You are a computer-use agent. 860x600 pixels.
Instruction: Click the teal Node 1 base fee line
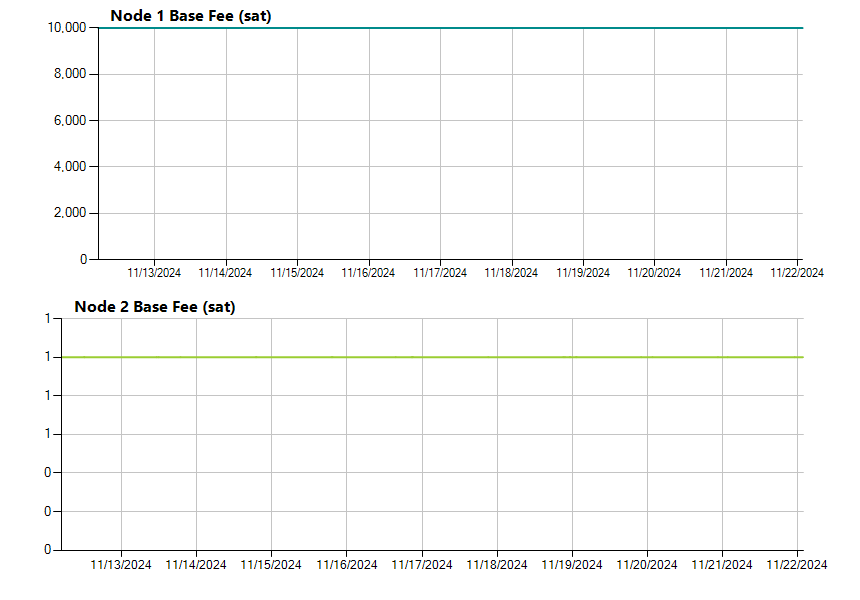(x=450, y=28)
